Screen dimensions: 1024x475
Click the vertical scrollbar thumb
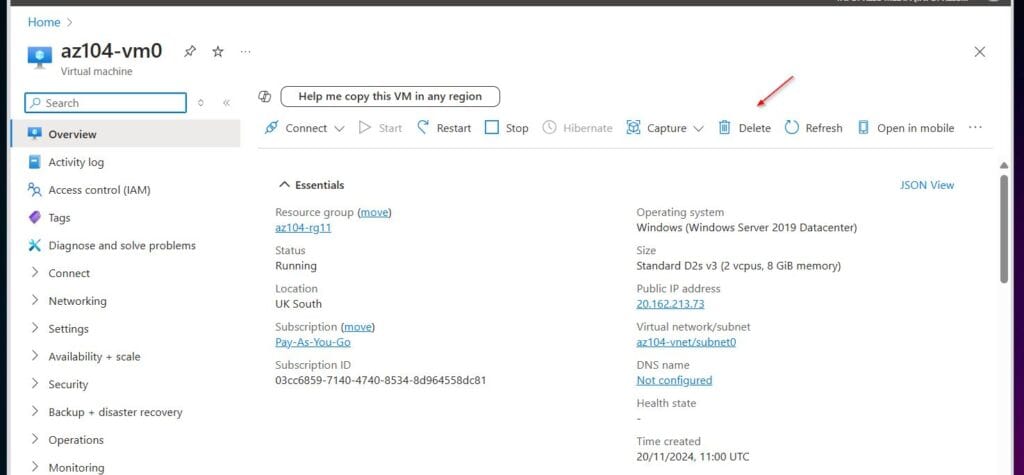click(x=1004, y=229)
